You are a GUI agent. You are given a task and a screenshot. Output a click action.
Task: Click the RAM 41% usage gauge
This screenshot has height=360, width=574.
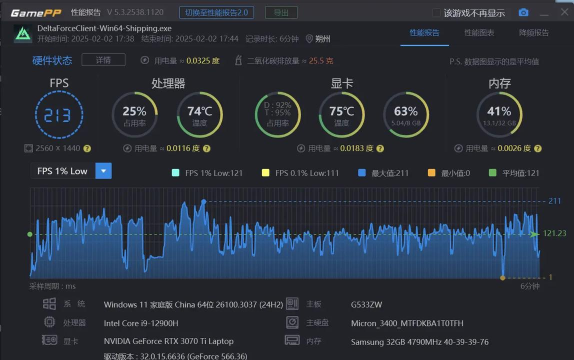499,115
